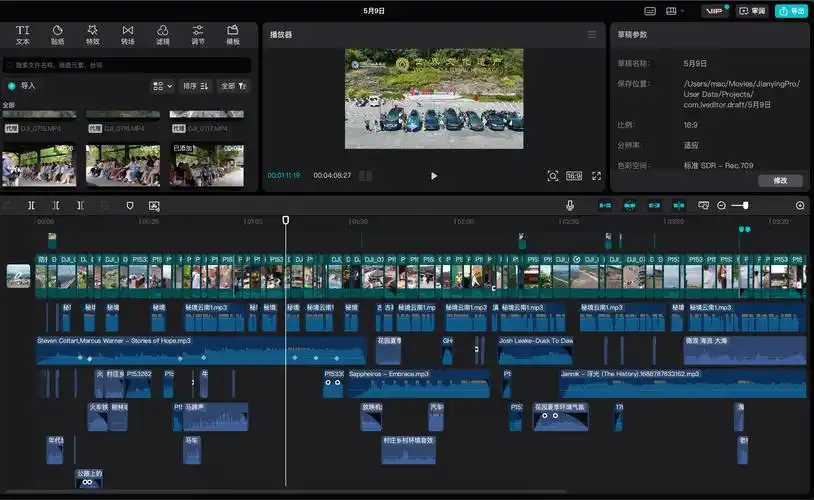Switch to the 模板 (Templates) tab
The image size is (814, 500).
tap(232, 35)
